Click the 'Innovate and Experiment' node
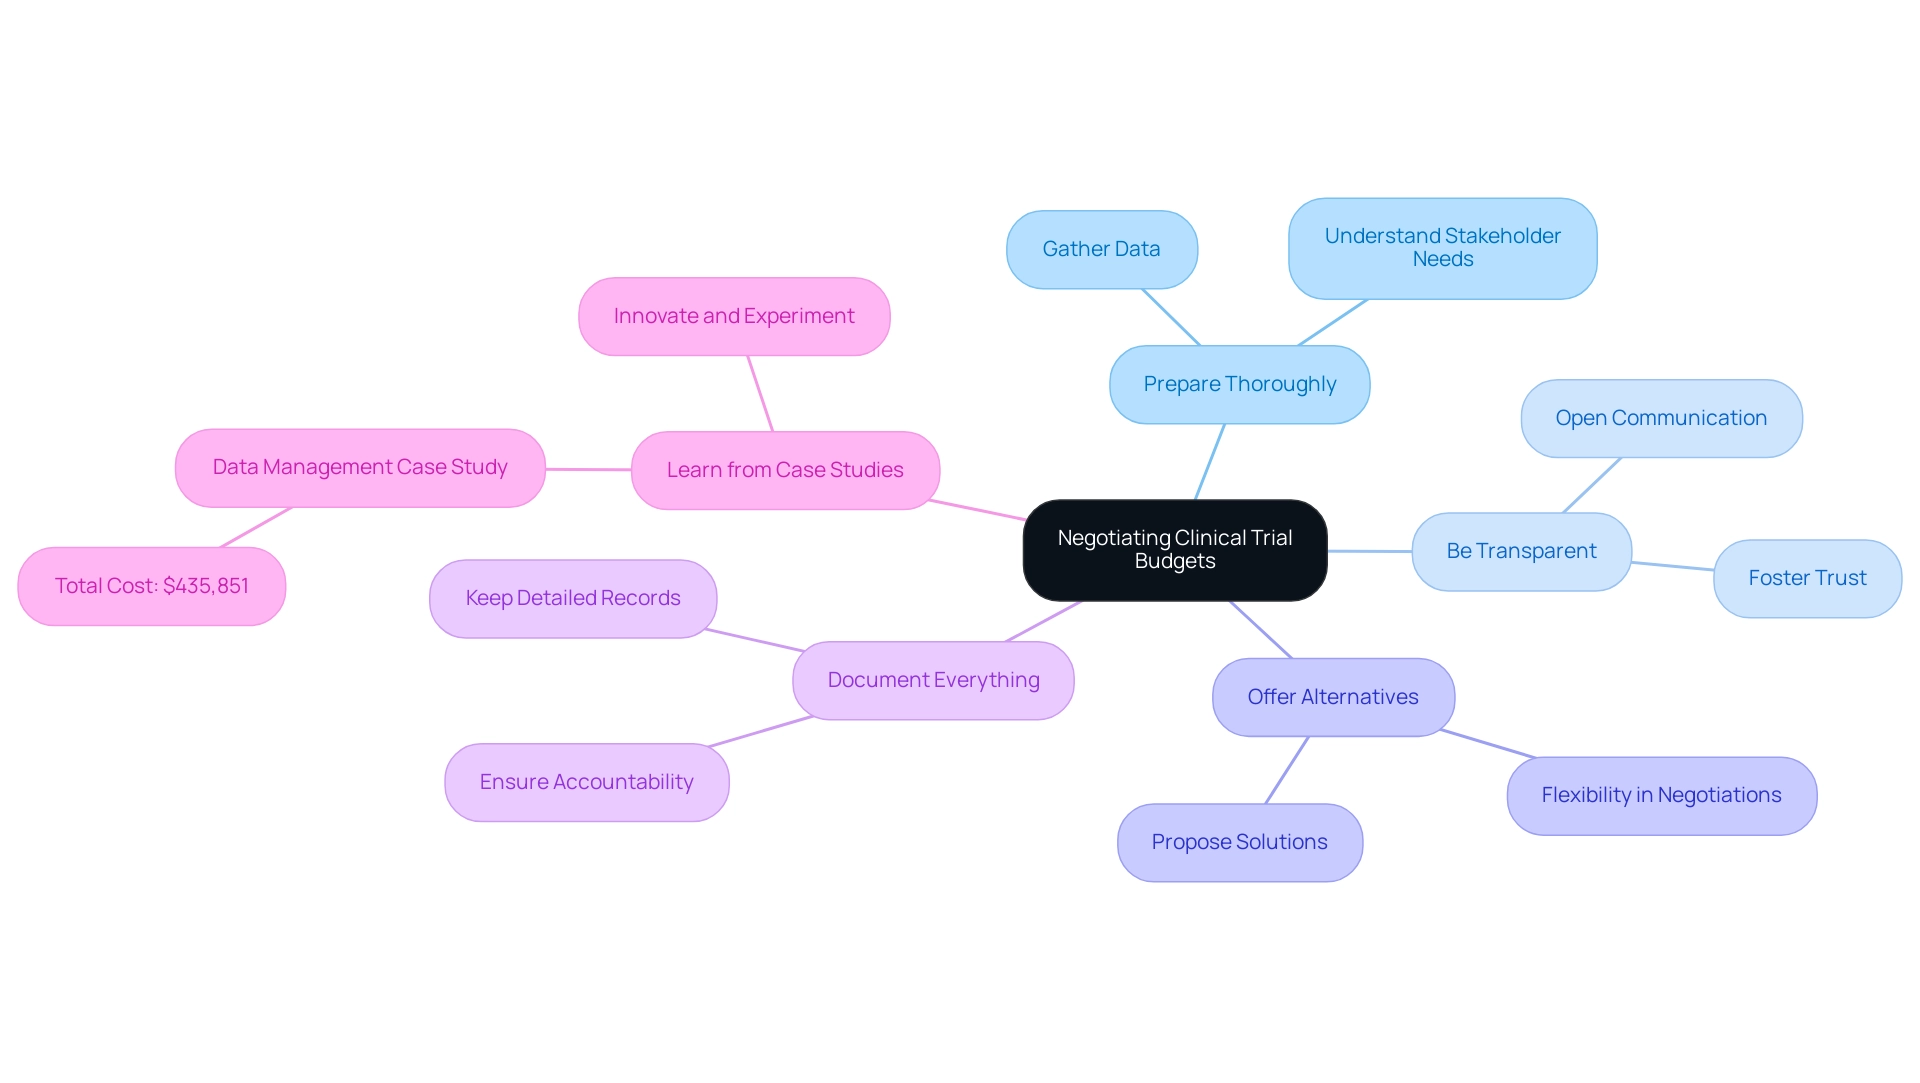Screen dimensions: 1920x1083 pyautogui.click(x=737, y=314)
